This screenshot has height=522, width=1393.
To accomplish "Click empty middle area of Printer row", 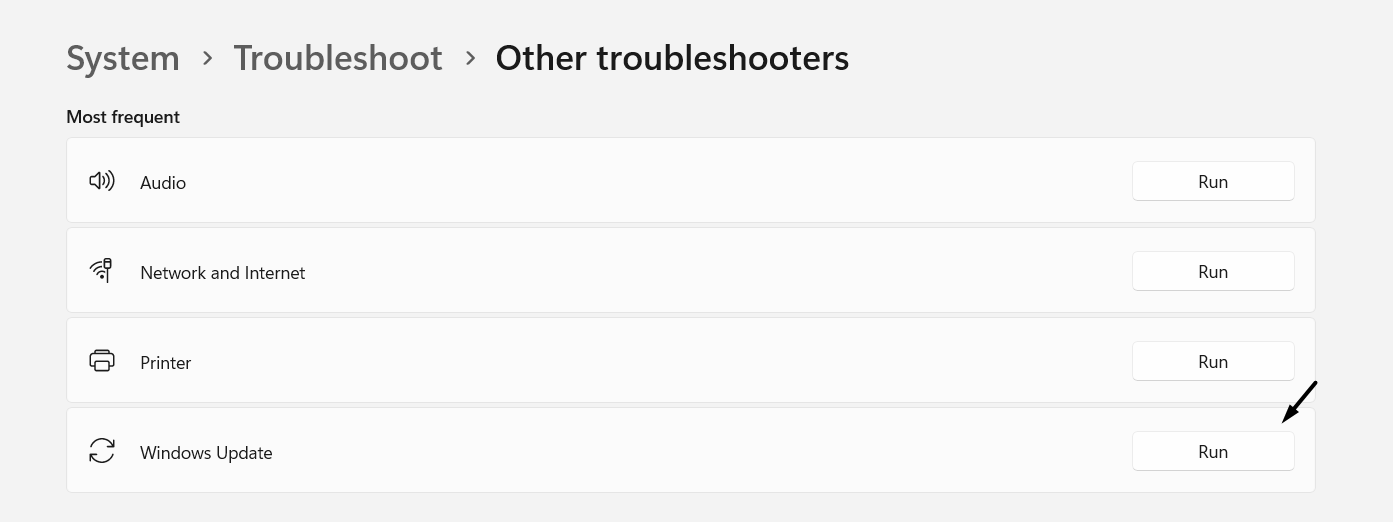I will tap(660, 361).
